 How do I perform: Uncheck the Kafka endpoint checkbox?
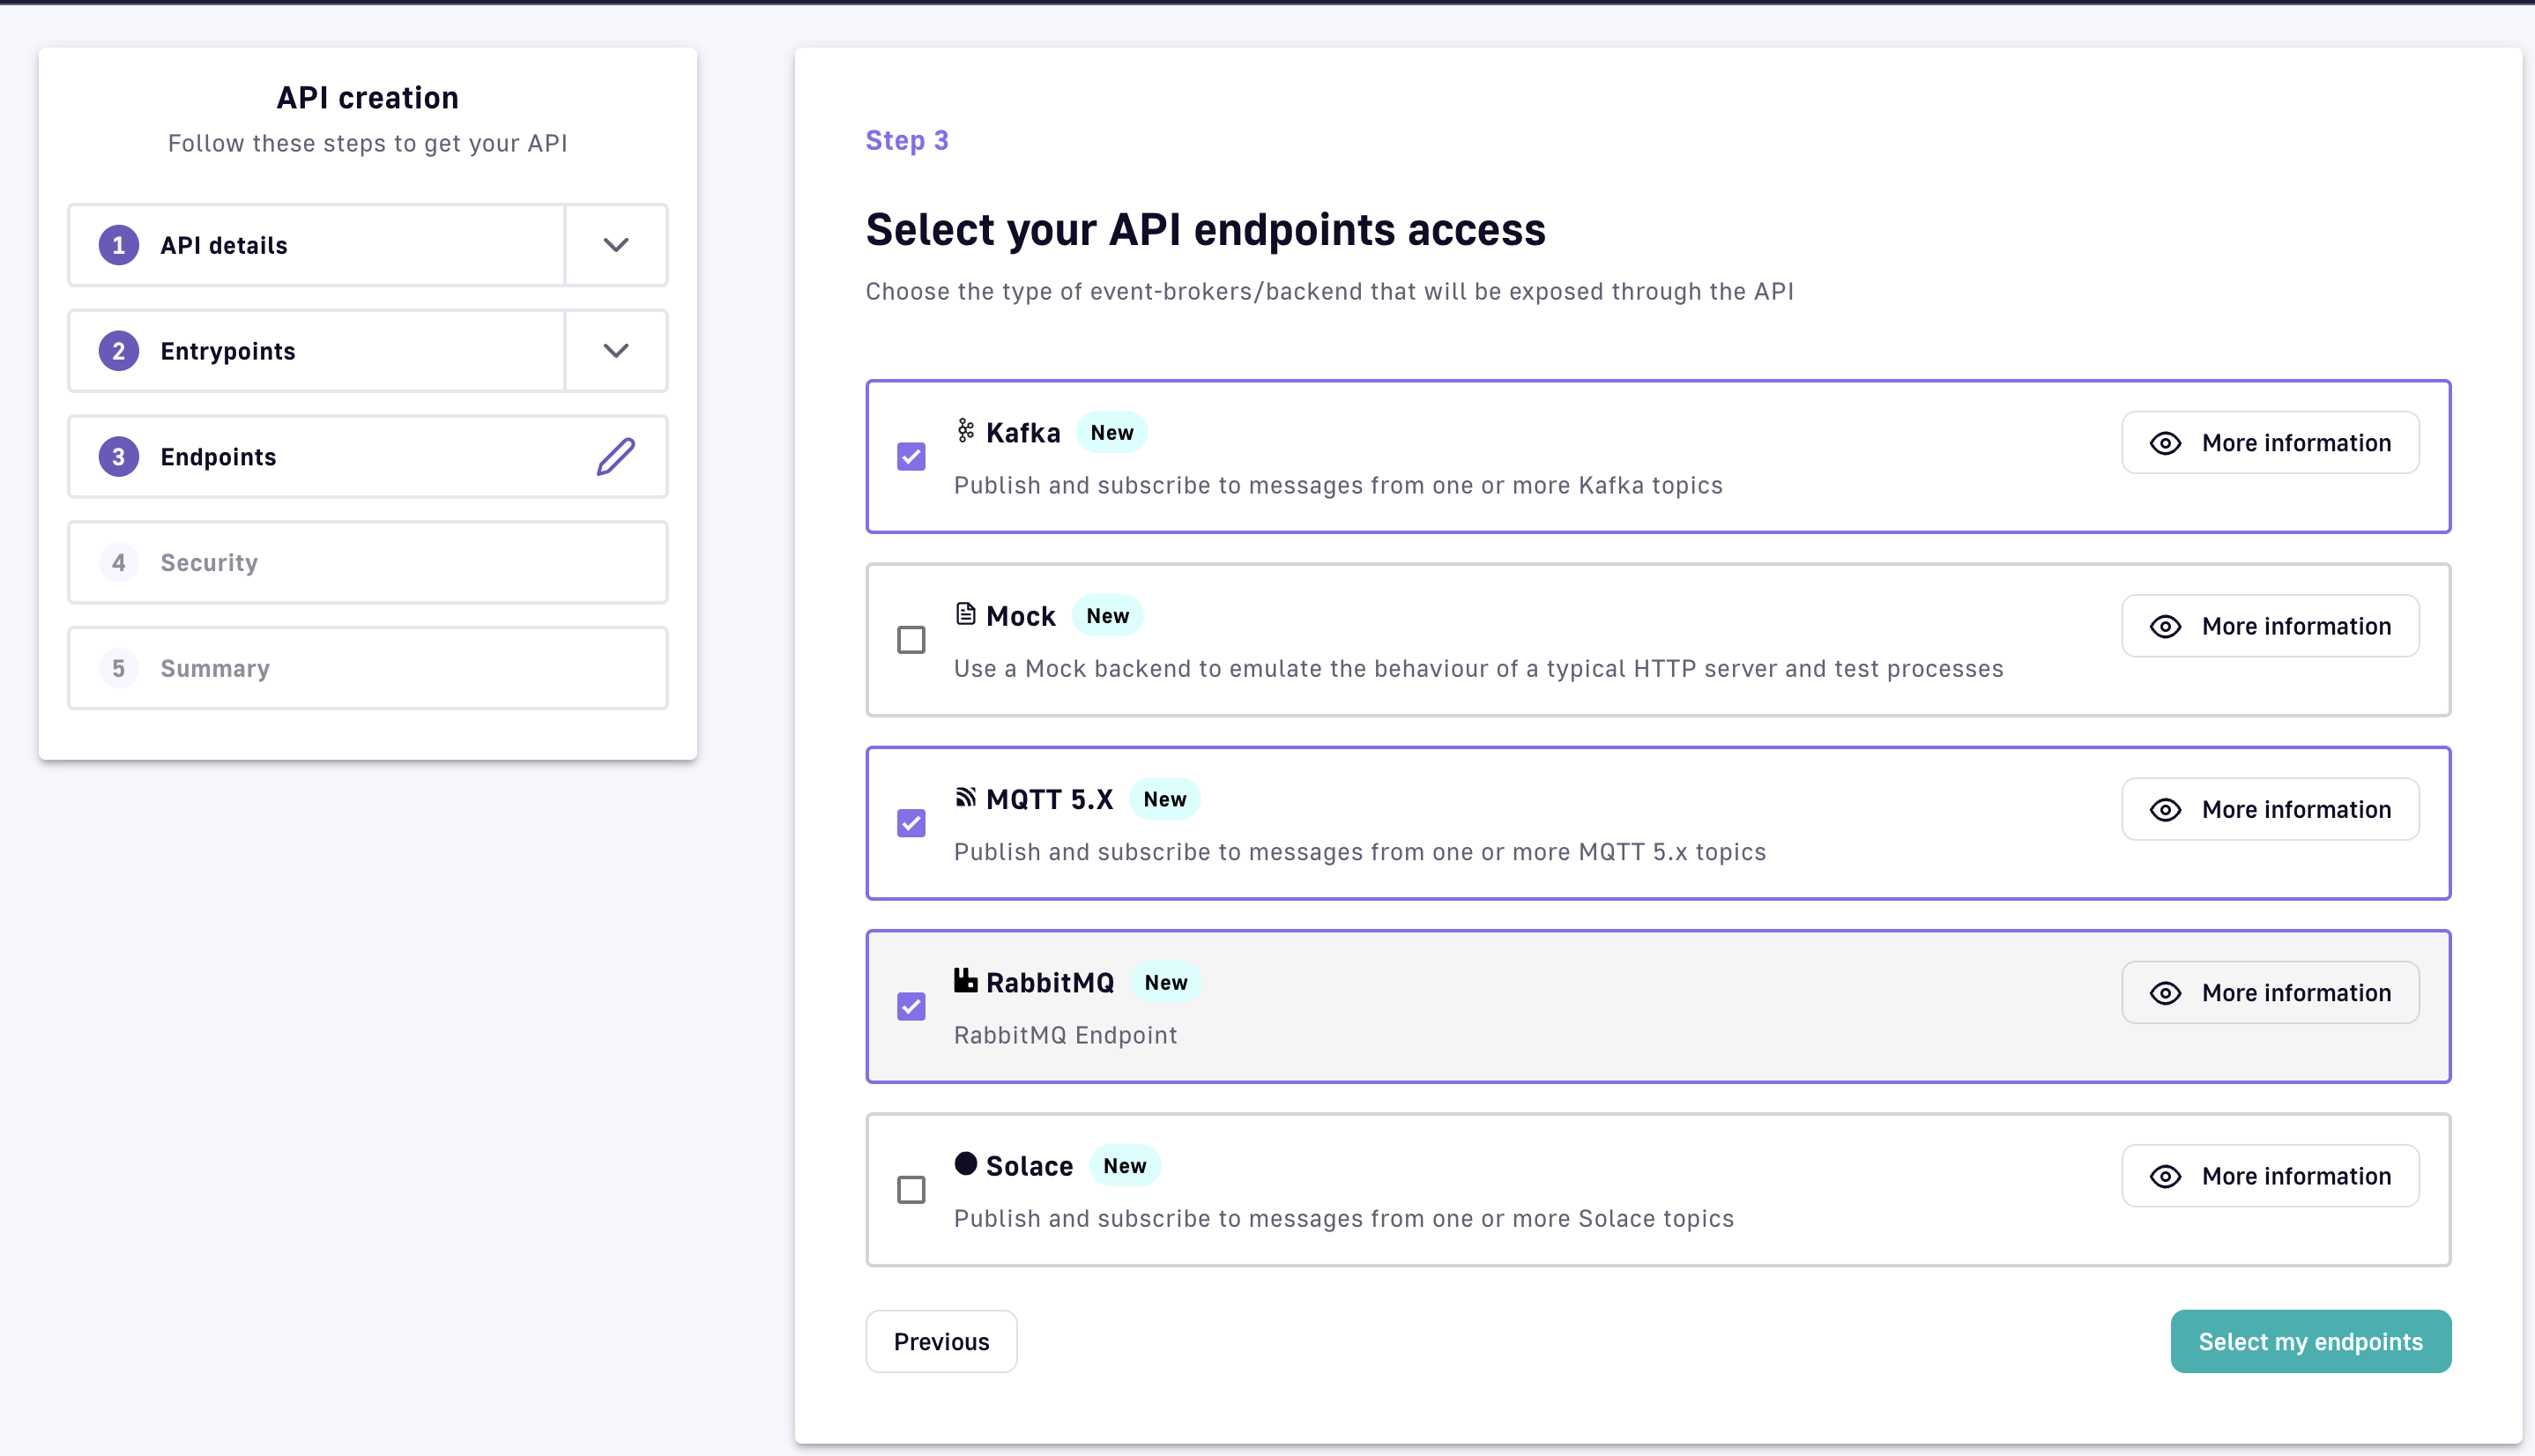click(x=911, y=456)
